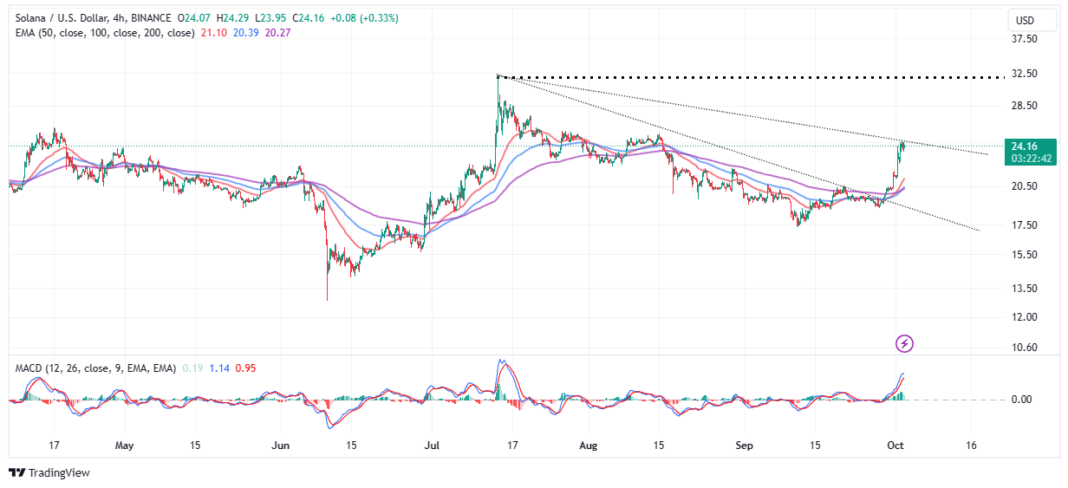Viewport: 1068px width, 488px height.
Task: Click the 32.50 price axis label
Action: point(1024,73)
